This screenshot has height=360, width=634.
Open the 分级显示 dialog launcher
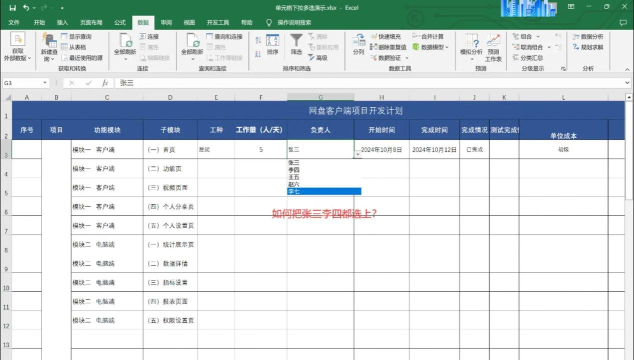(x=564, y=69)
